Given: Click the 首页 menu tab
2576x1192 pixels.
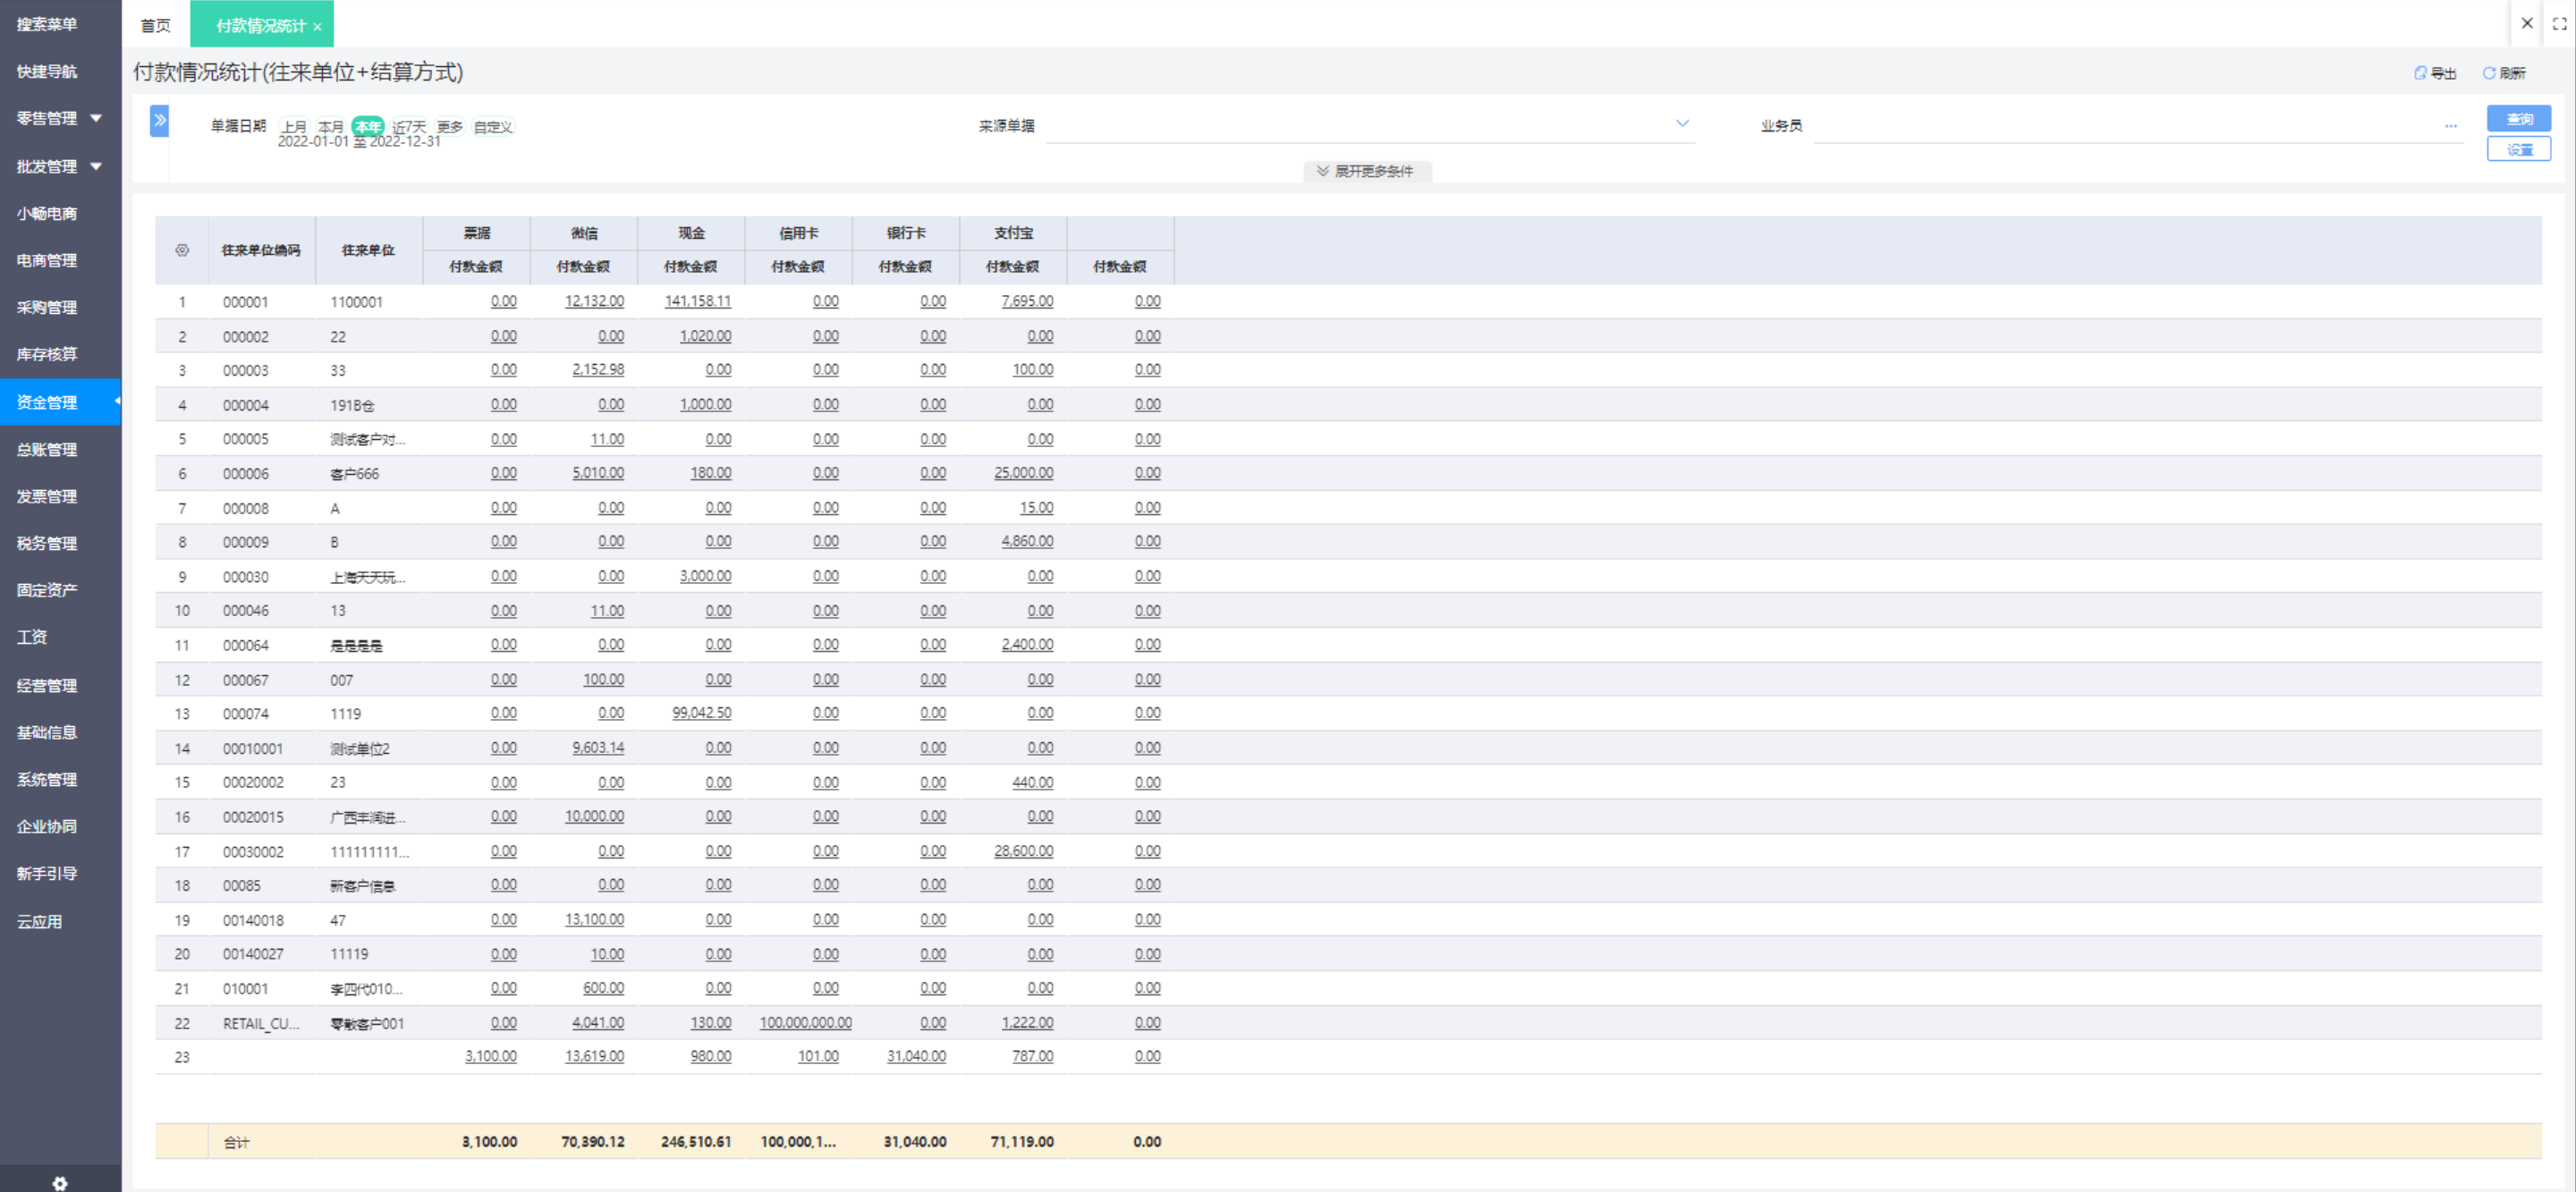Looking at the screenshot, I should click(x=159, y=23).
